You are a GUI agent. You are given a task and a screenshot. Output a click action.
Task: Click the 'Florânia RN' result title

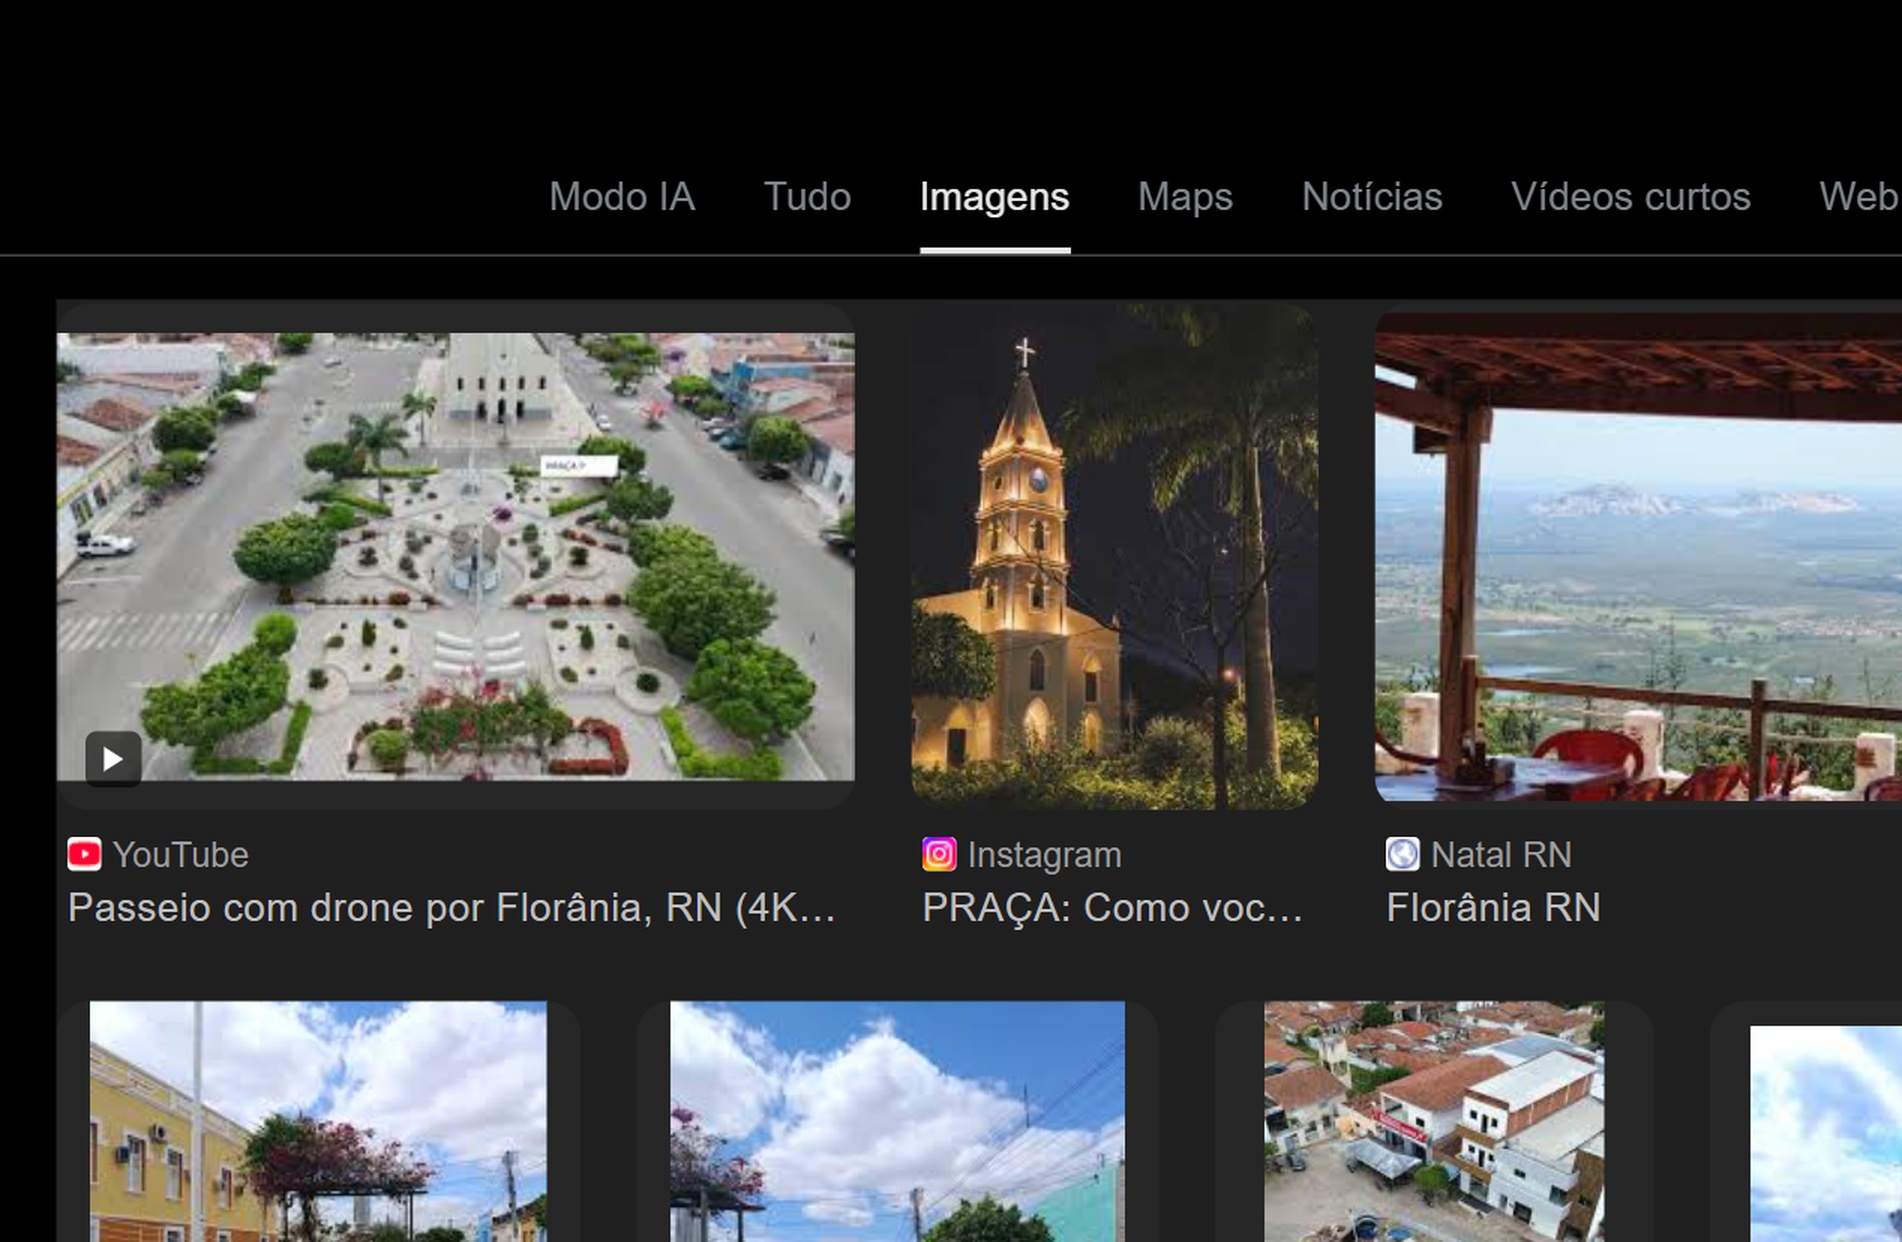pos(1493,908)
